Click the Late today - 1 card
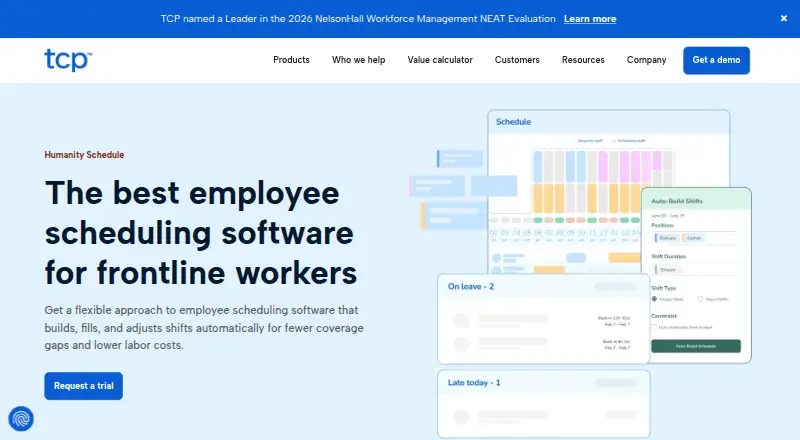The height and width of the screenshot is (440, 800). [543, 404]
